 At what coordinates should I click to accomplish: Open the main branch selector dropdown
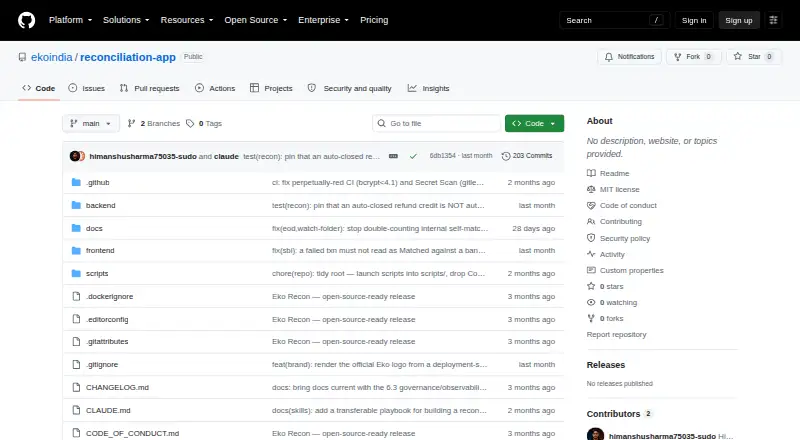[91, 124]
